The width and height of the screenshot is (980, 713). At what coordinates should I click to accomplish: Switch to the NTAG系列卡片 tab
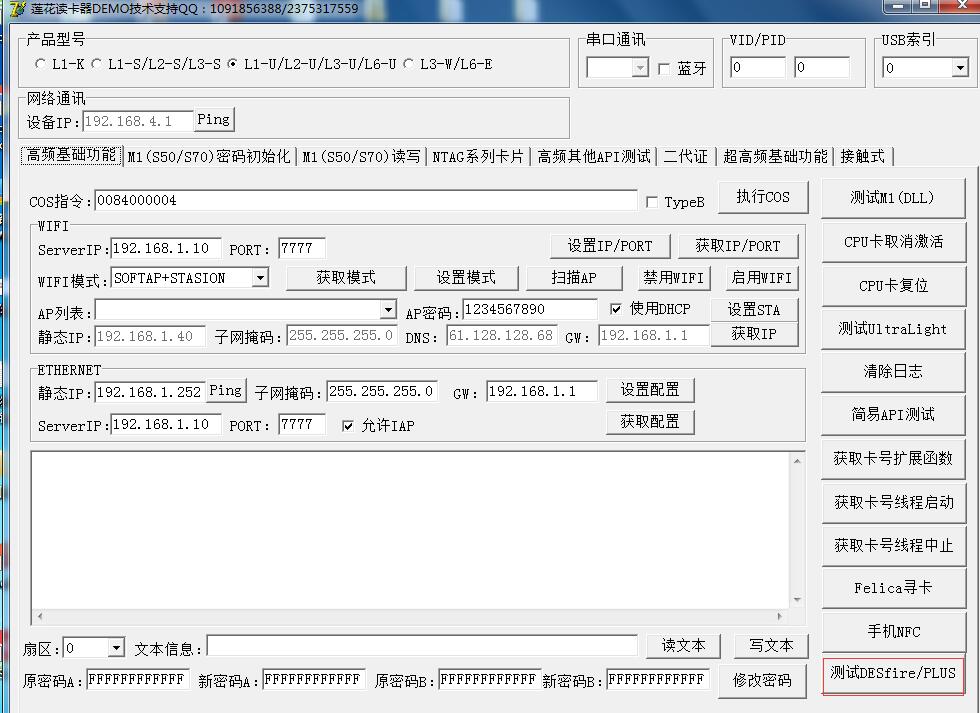478,157
